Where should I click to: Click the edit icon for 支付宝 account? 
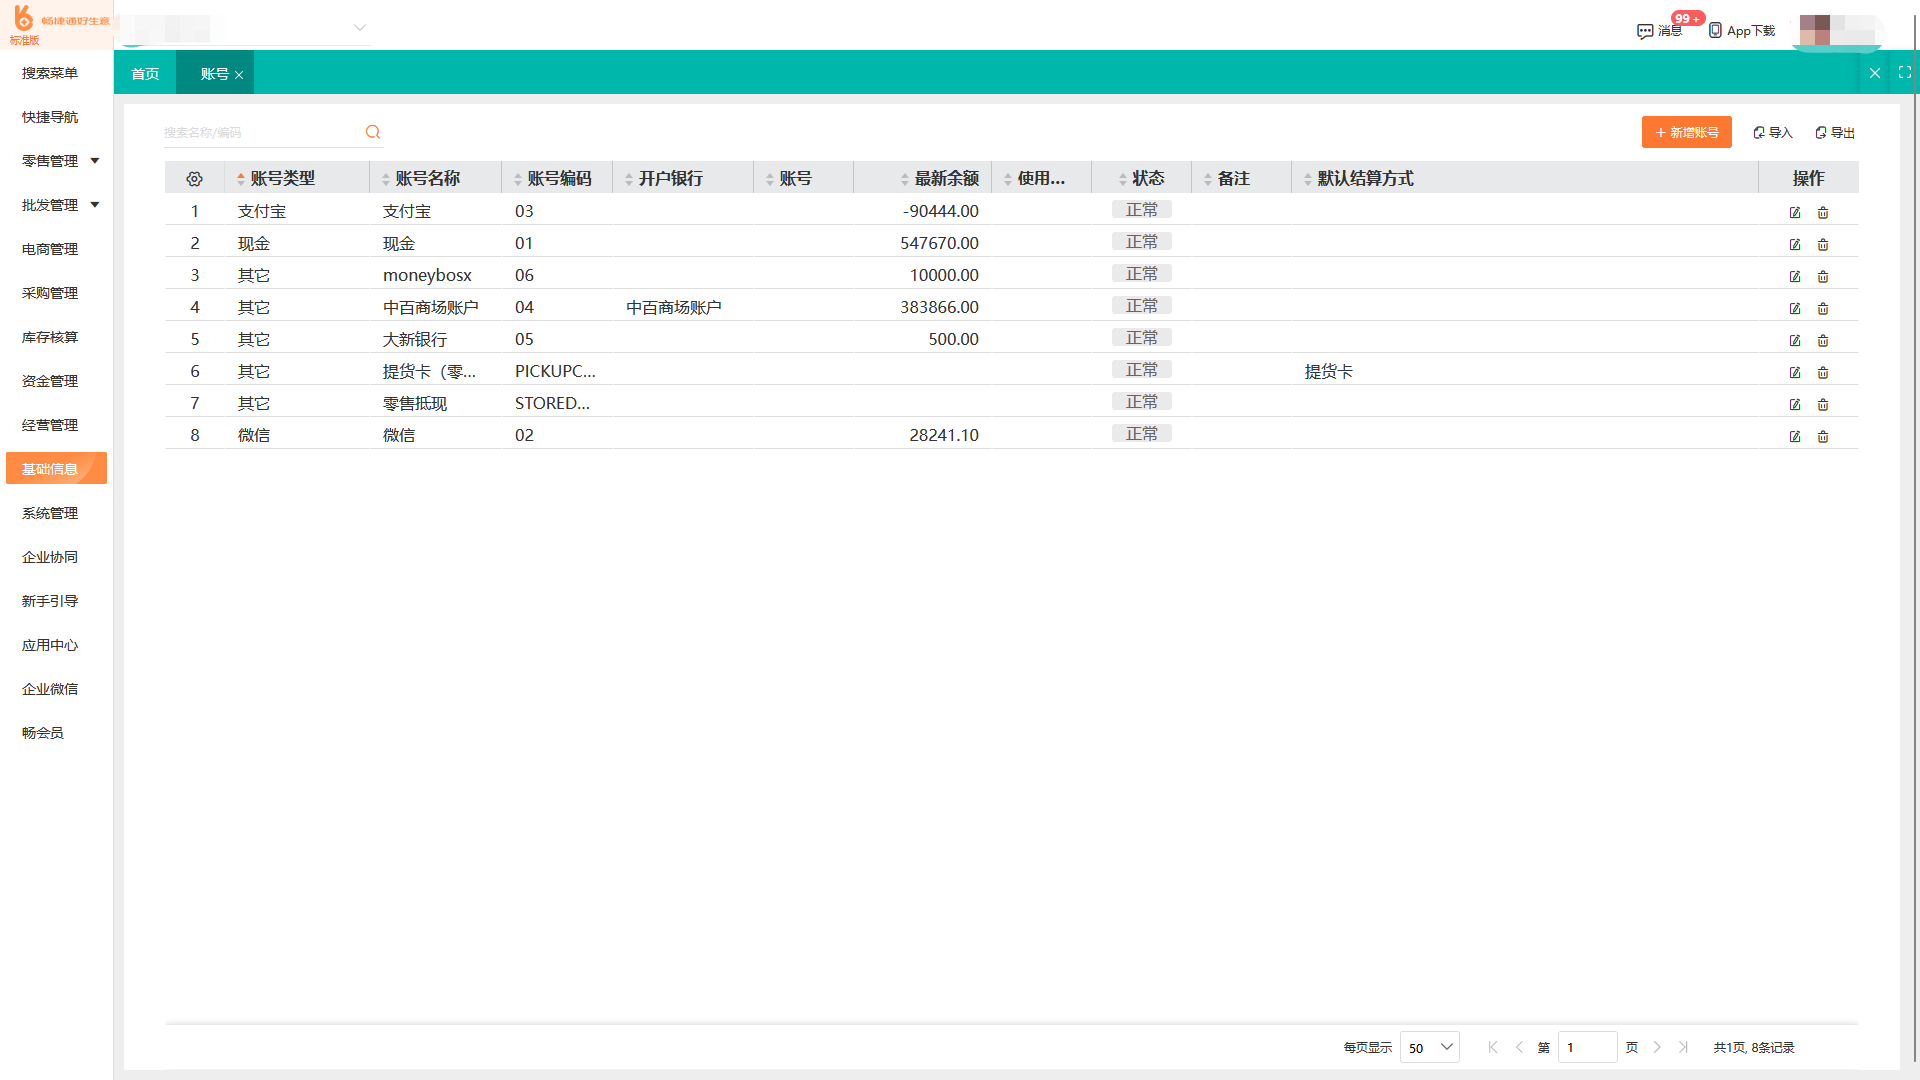1795,211
